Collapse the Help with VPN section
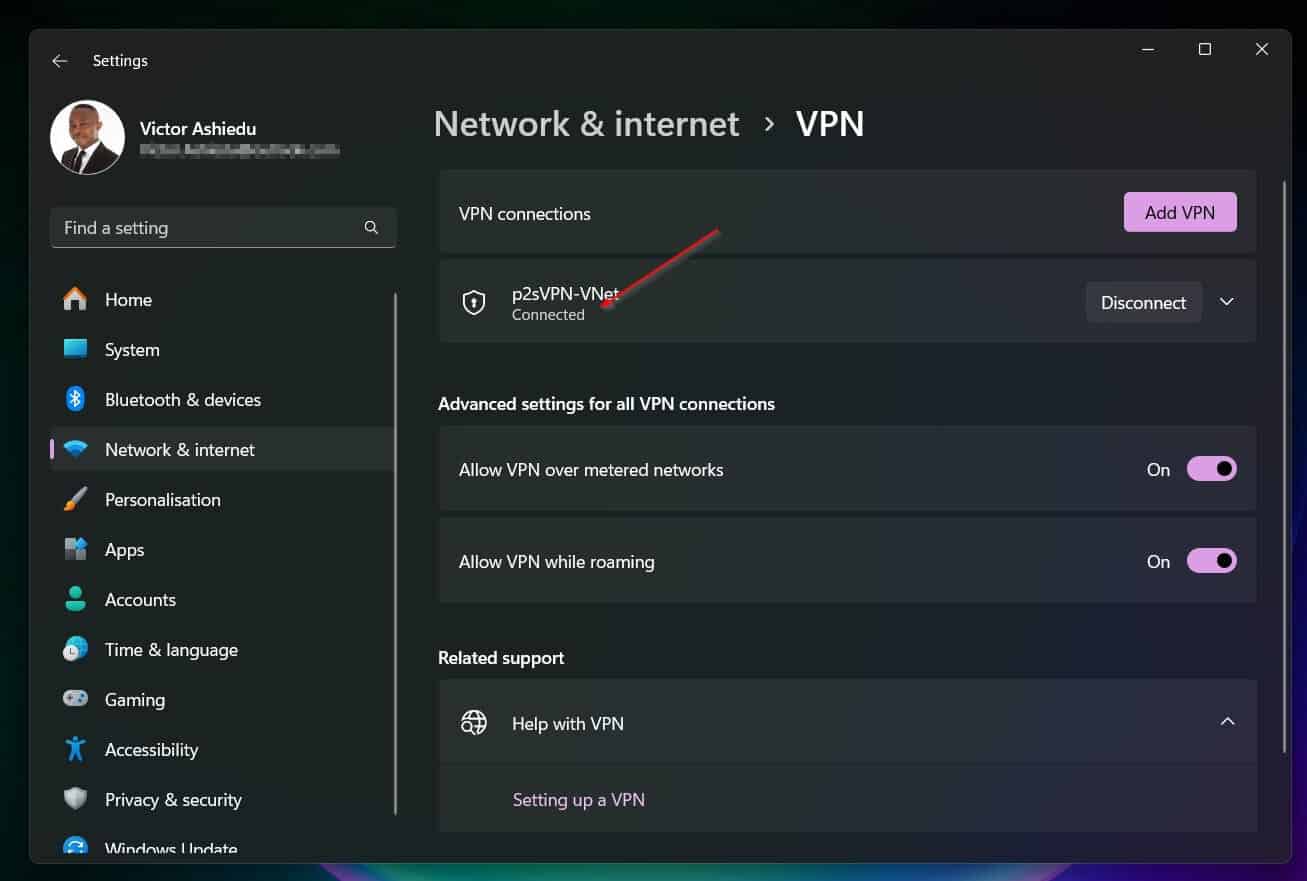 pyautogui.click(x=1227, y=721)
